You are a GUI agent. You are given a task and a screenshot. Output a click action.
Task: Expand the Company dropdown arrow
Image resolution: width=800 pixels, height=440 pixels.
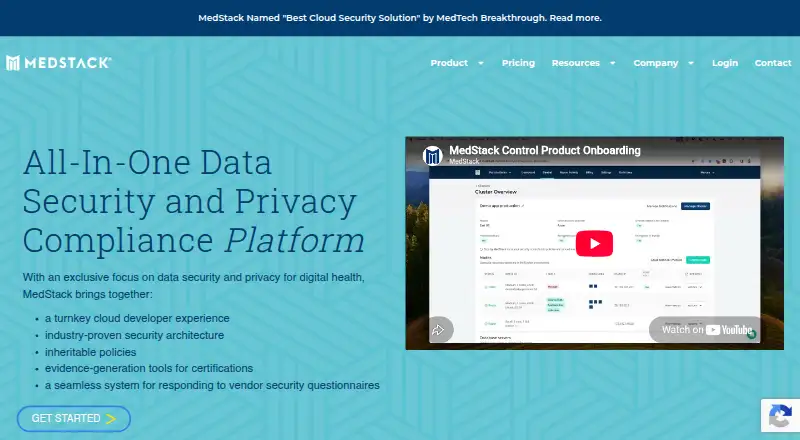(691, 63)
